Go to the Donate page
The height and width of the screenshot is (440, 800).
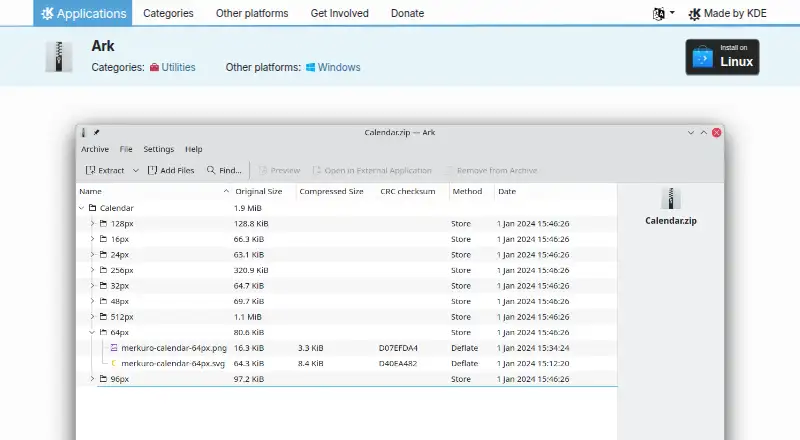click(x=407, y=13)
